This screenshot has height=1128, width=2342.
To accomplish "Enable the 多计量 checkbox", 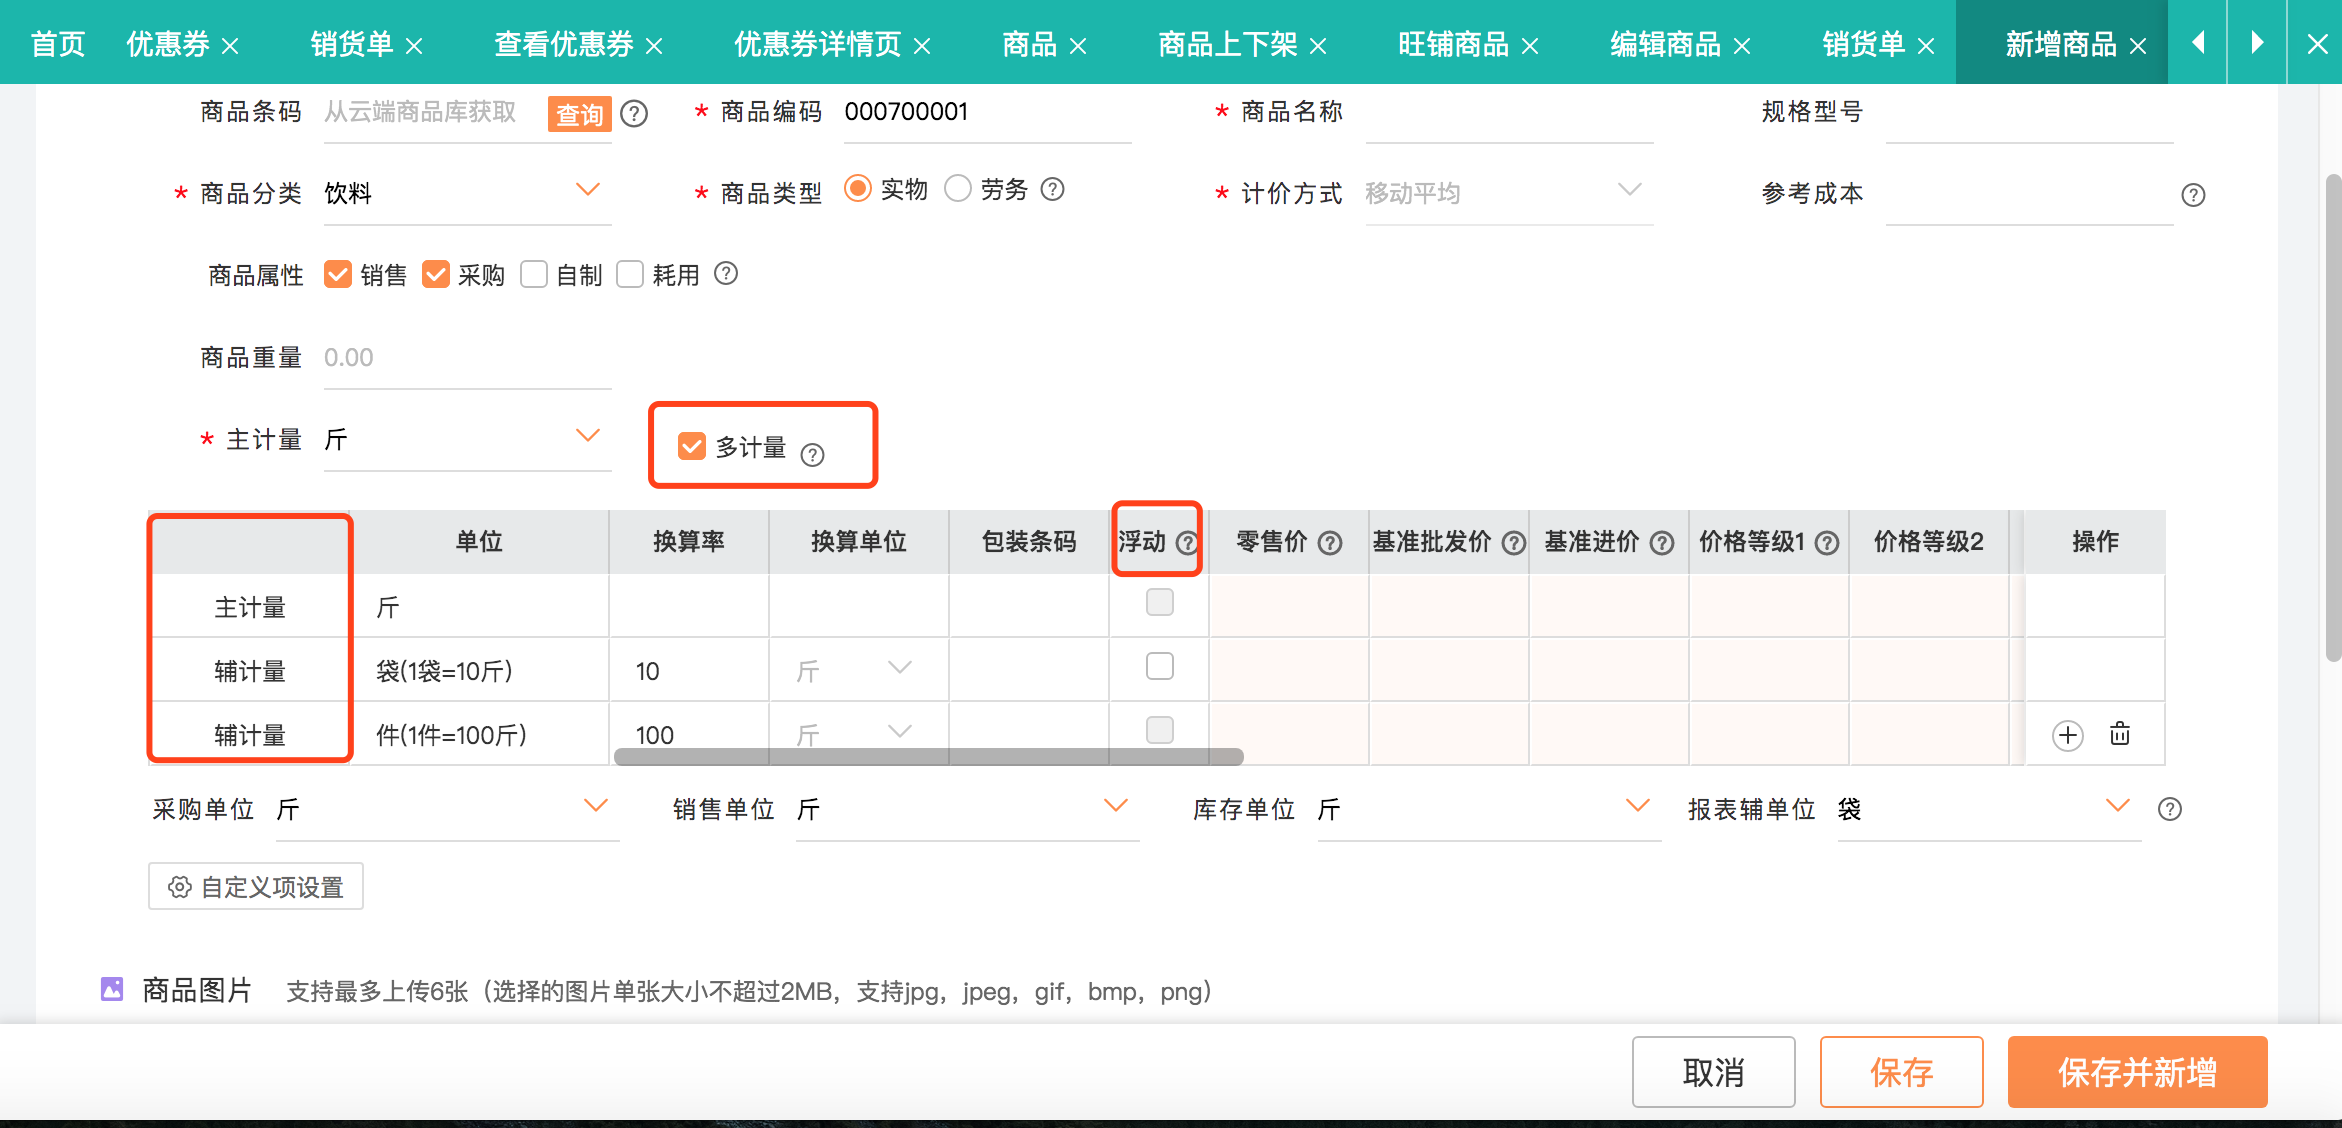I will 692,448.
